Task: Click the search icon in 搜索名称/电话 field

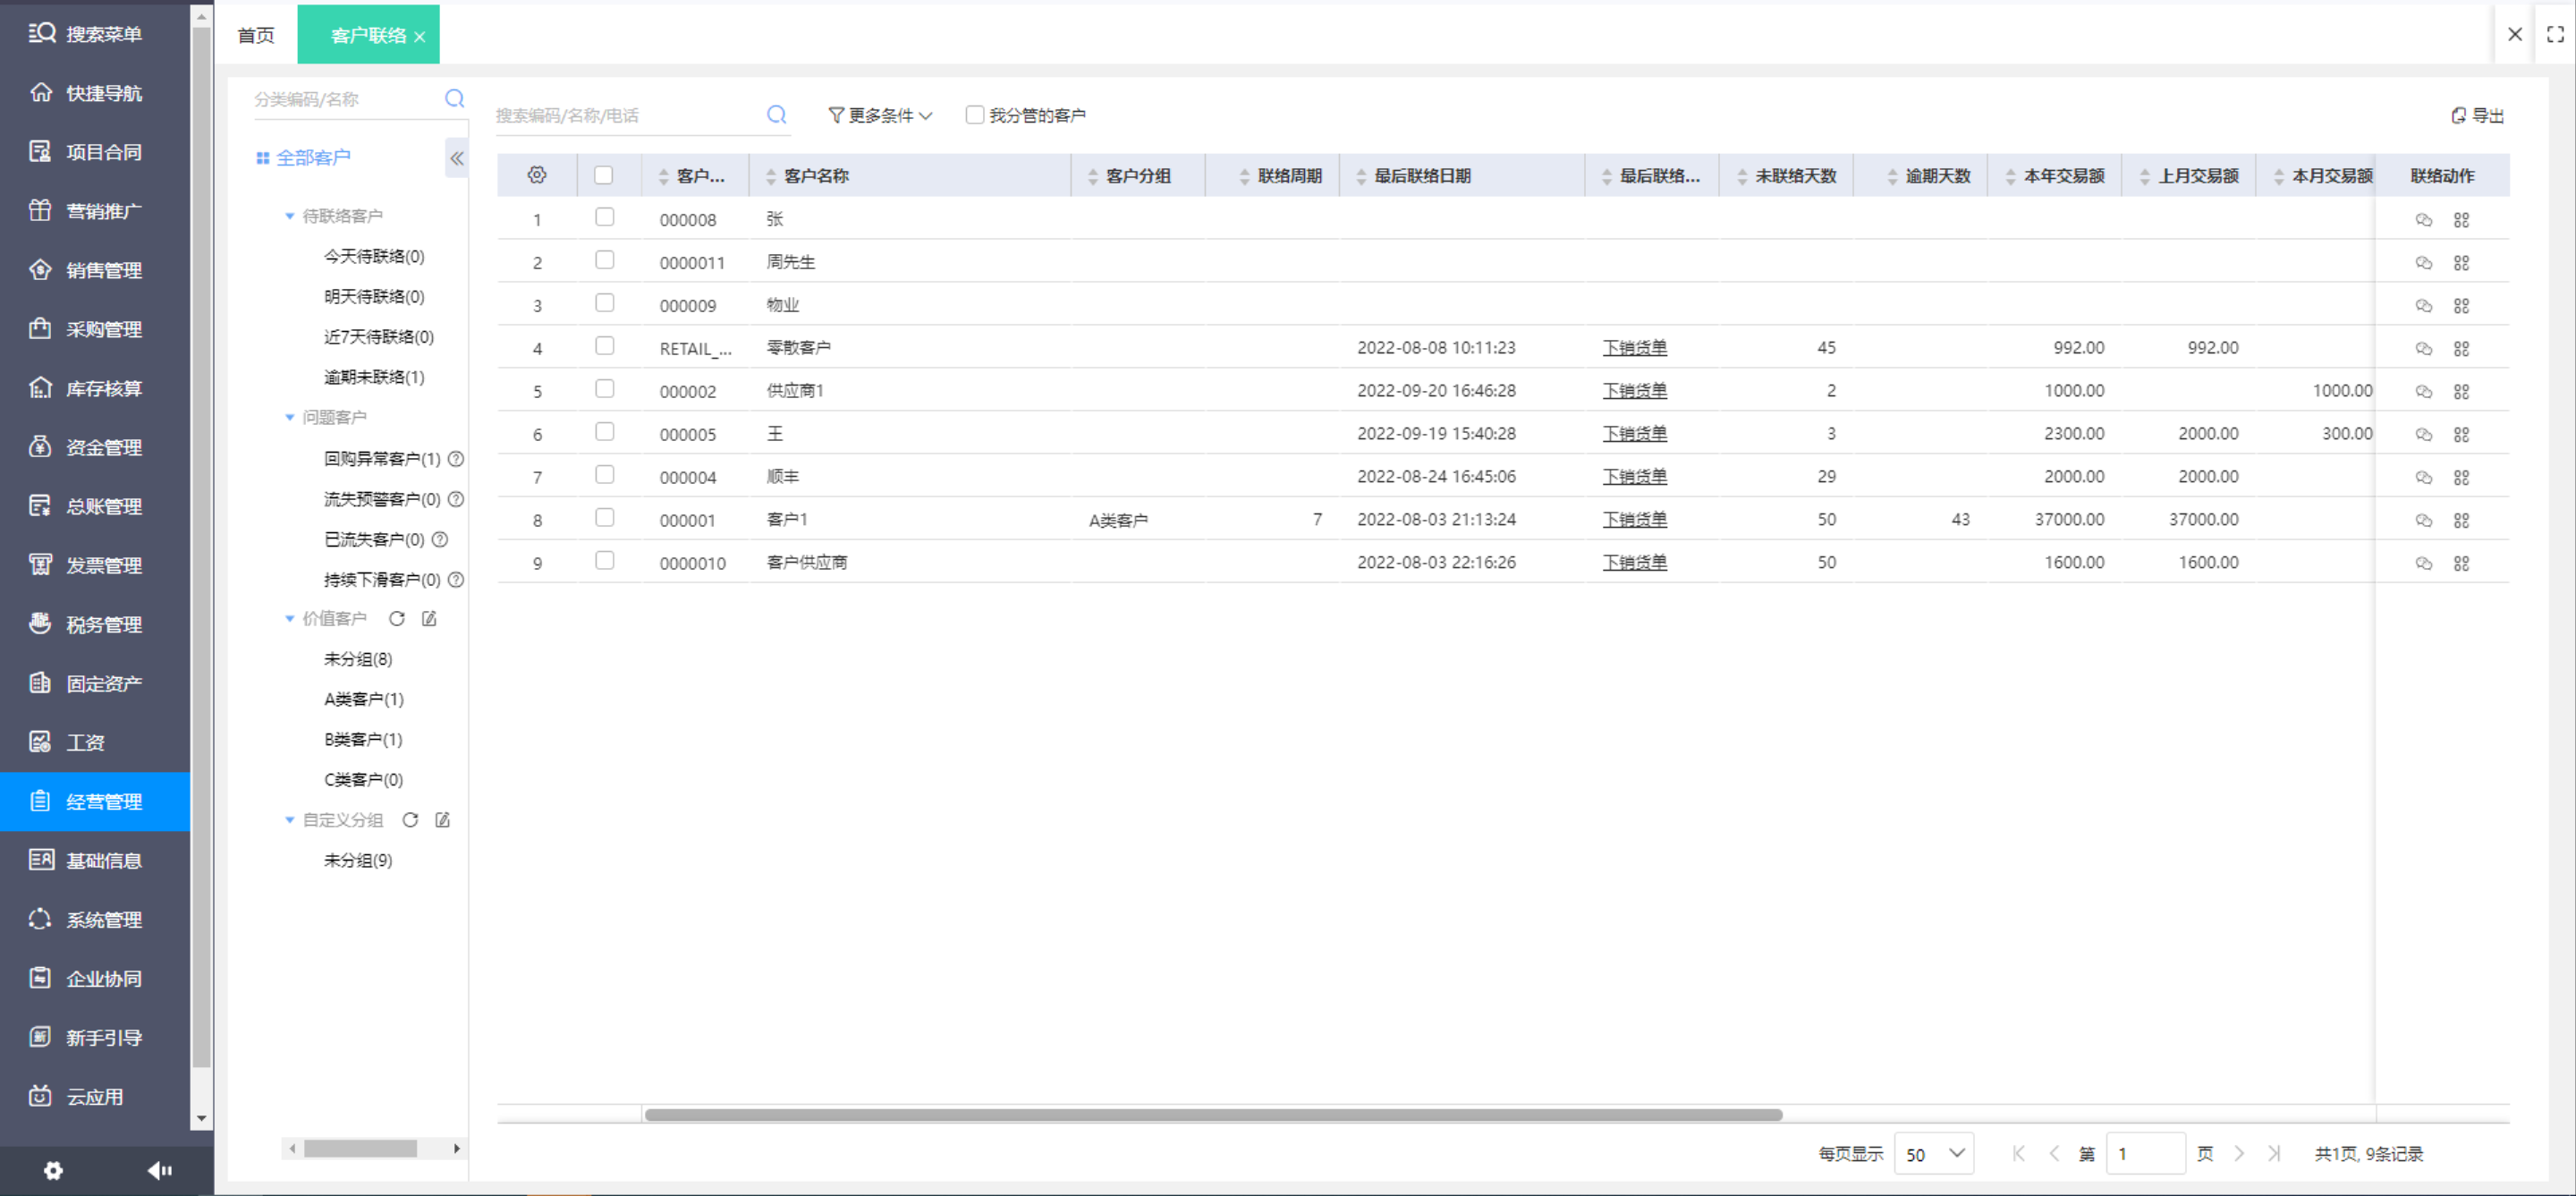Action: pos(774,115)
